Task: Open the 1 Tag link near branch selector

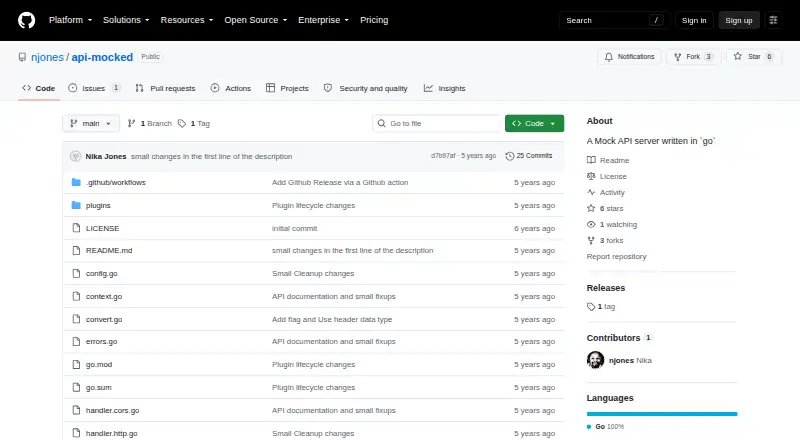Action: pyautogui.click(x=194, y=124)
